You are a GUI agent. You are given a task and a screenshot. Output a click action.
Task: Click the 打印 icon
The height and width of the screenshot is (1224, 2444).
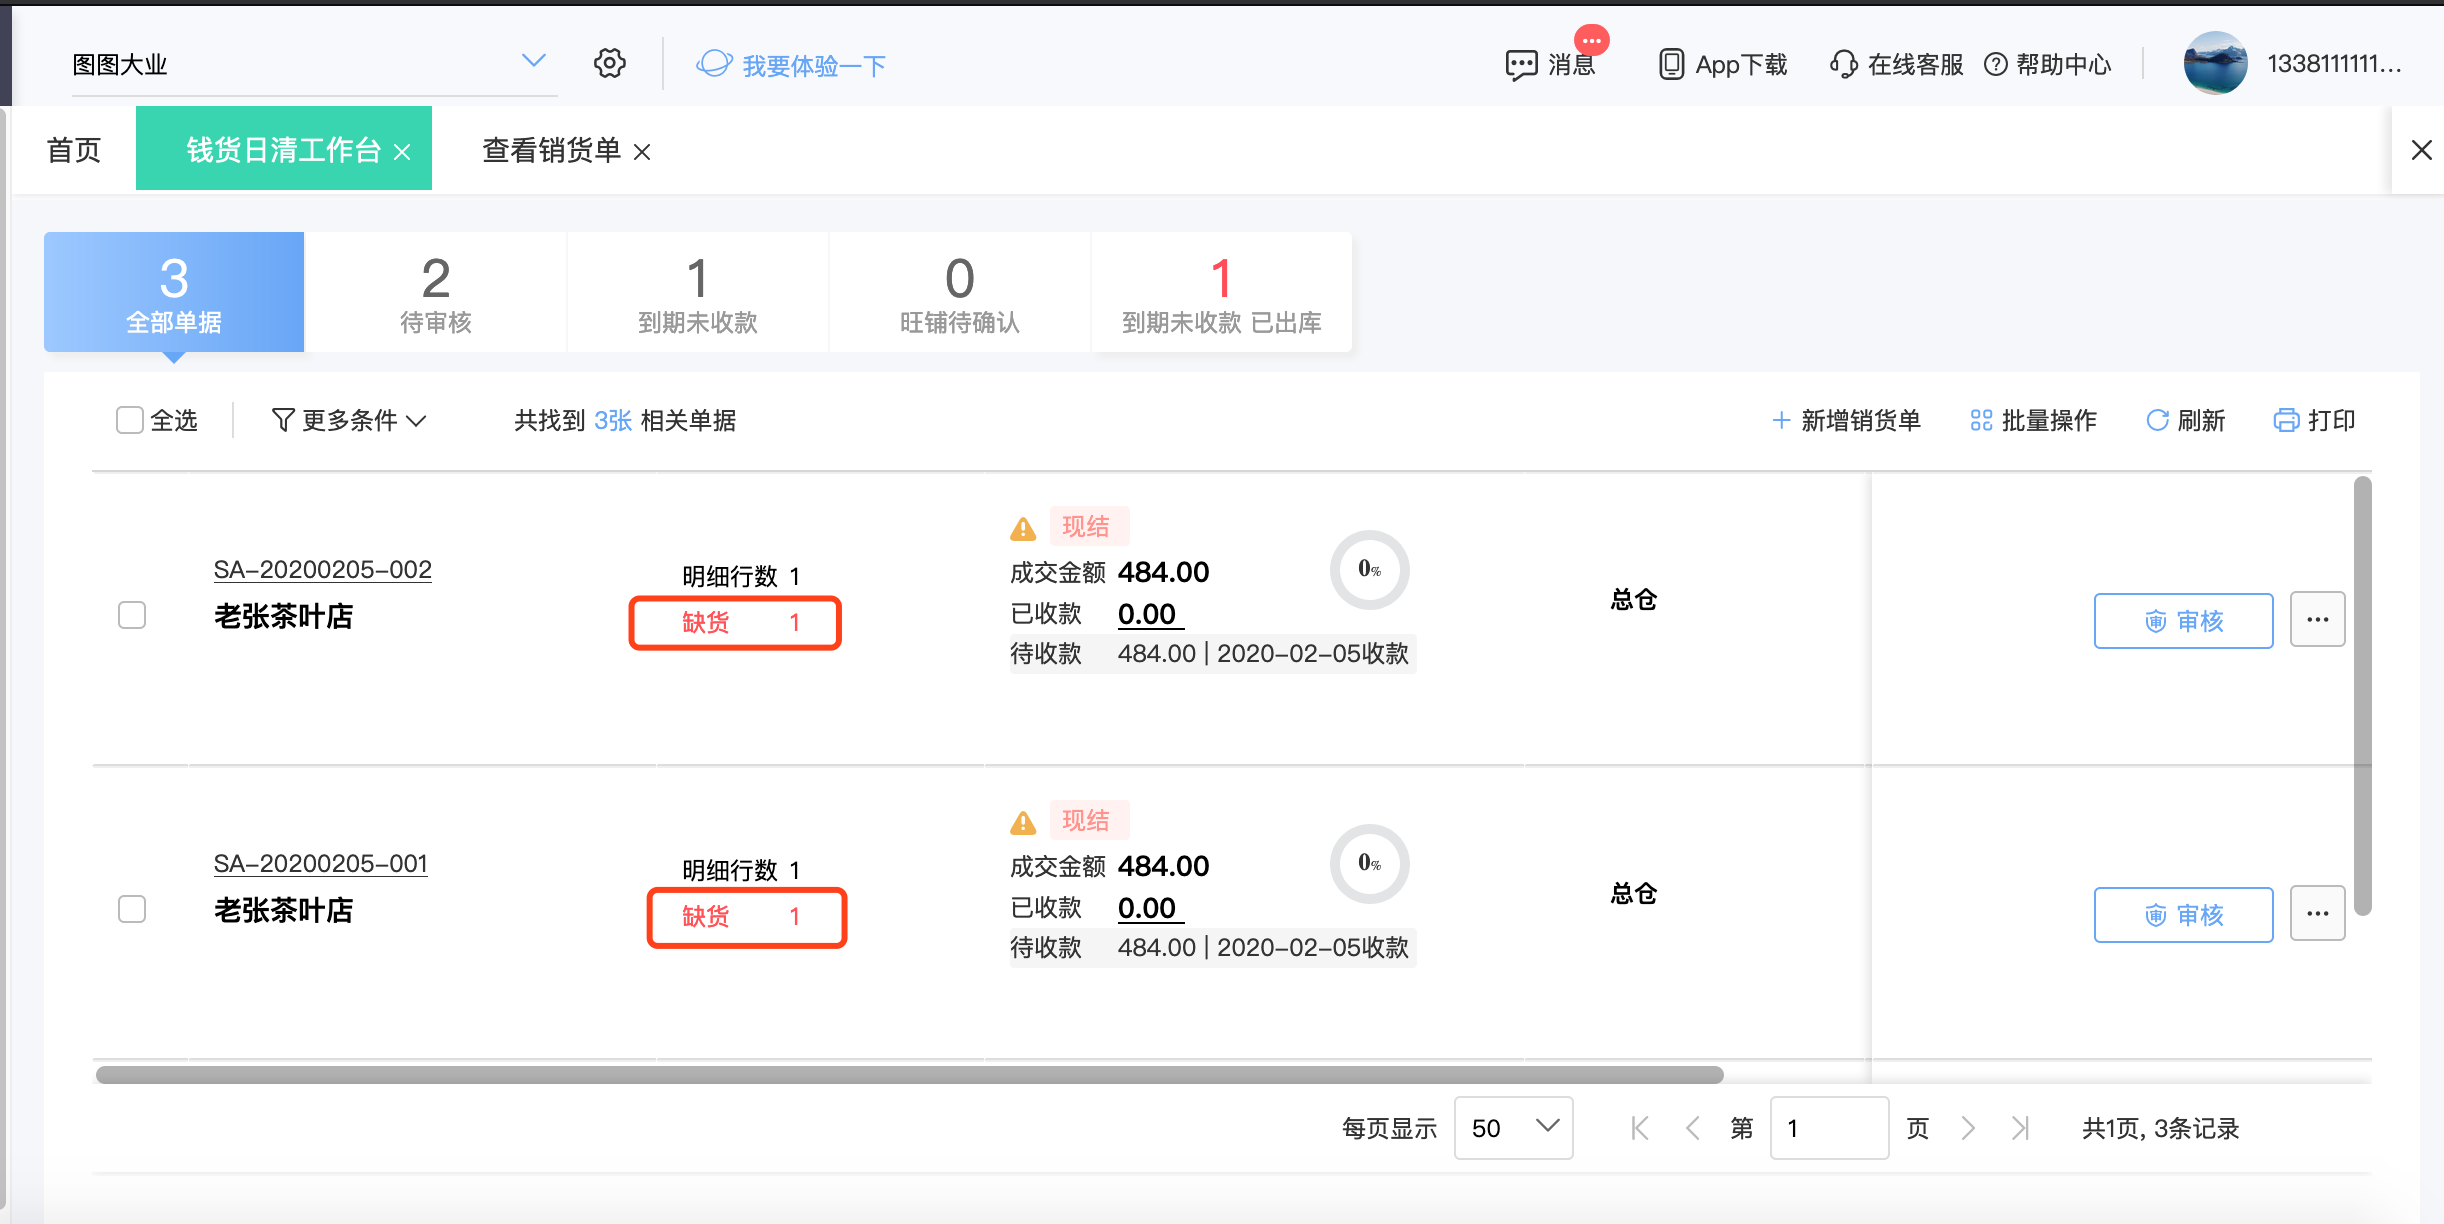click(x=2283, y=420)
